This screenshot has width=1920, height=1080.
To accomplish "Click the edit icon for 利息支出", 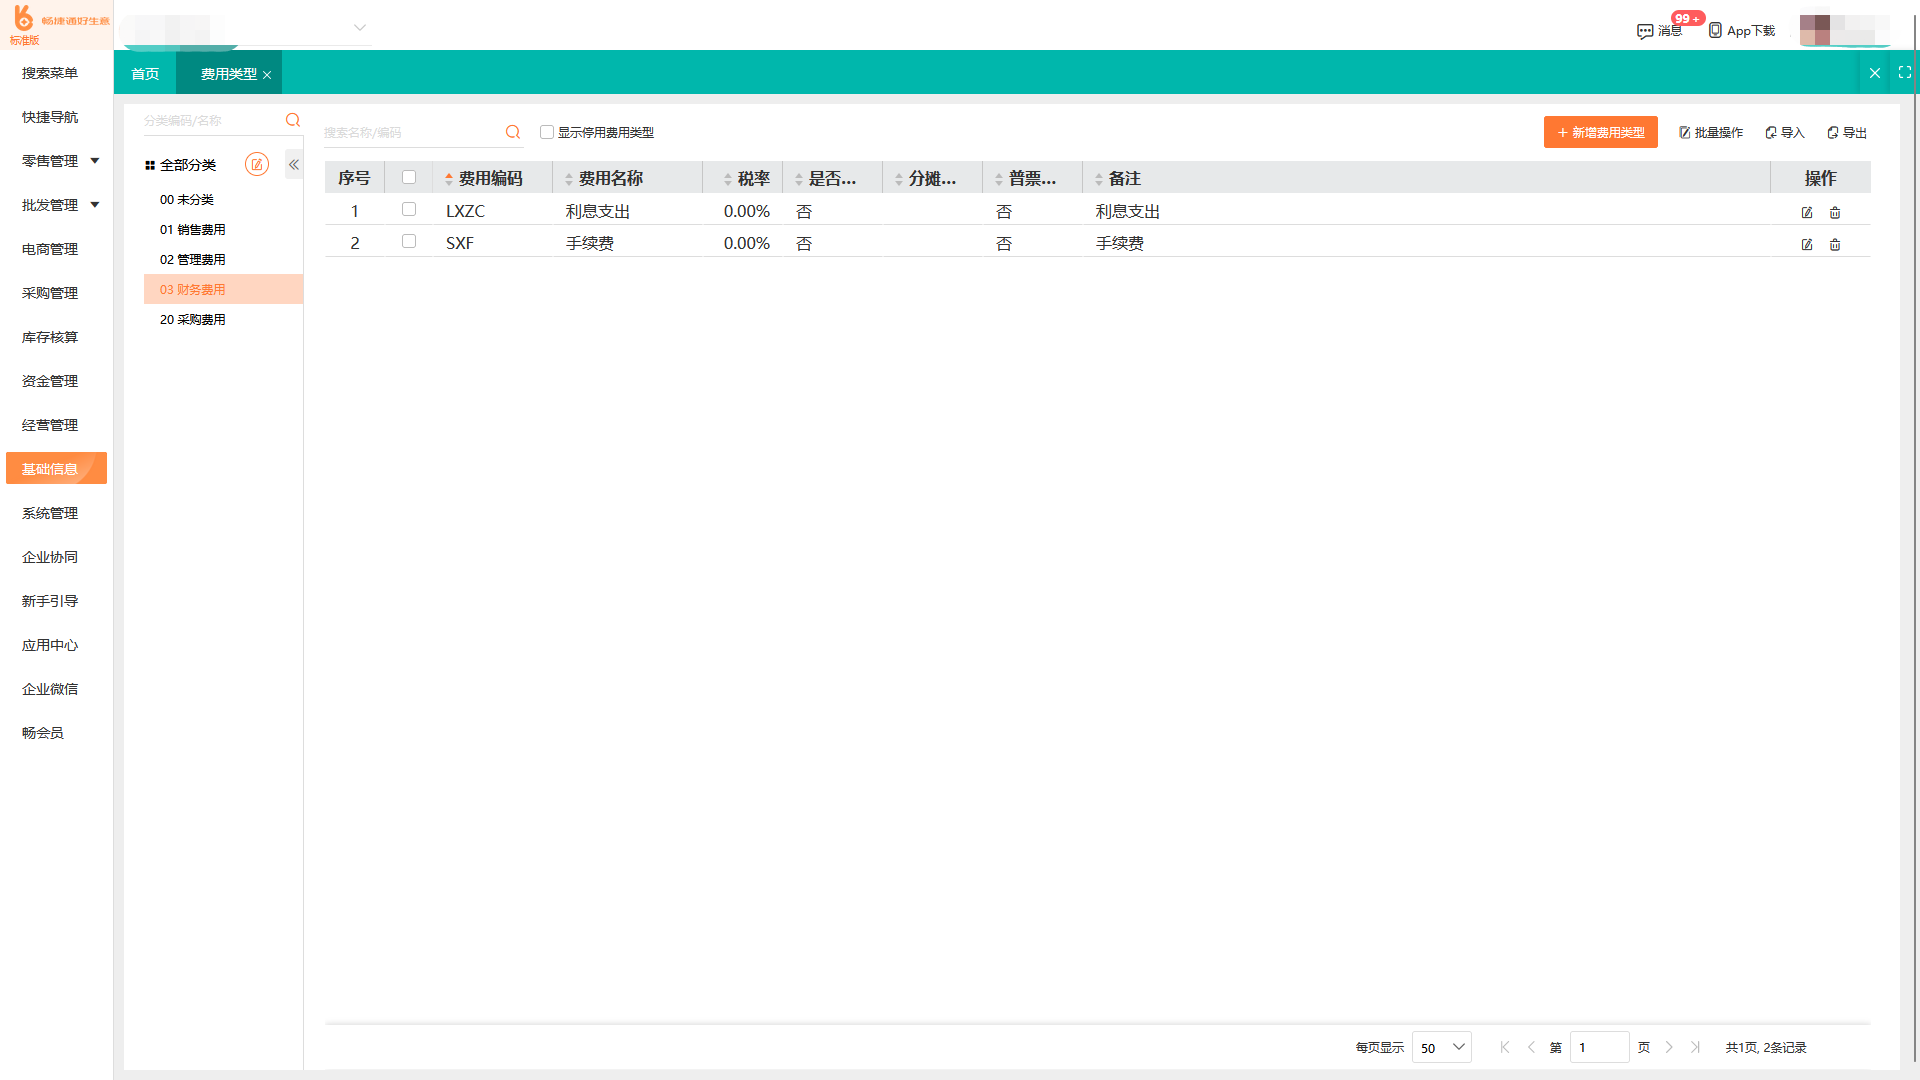I will pos(1807,211).
